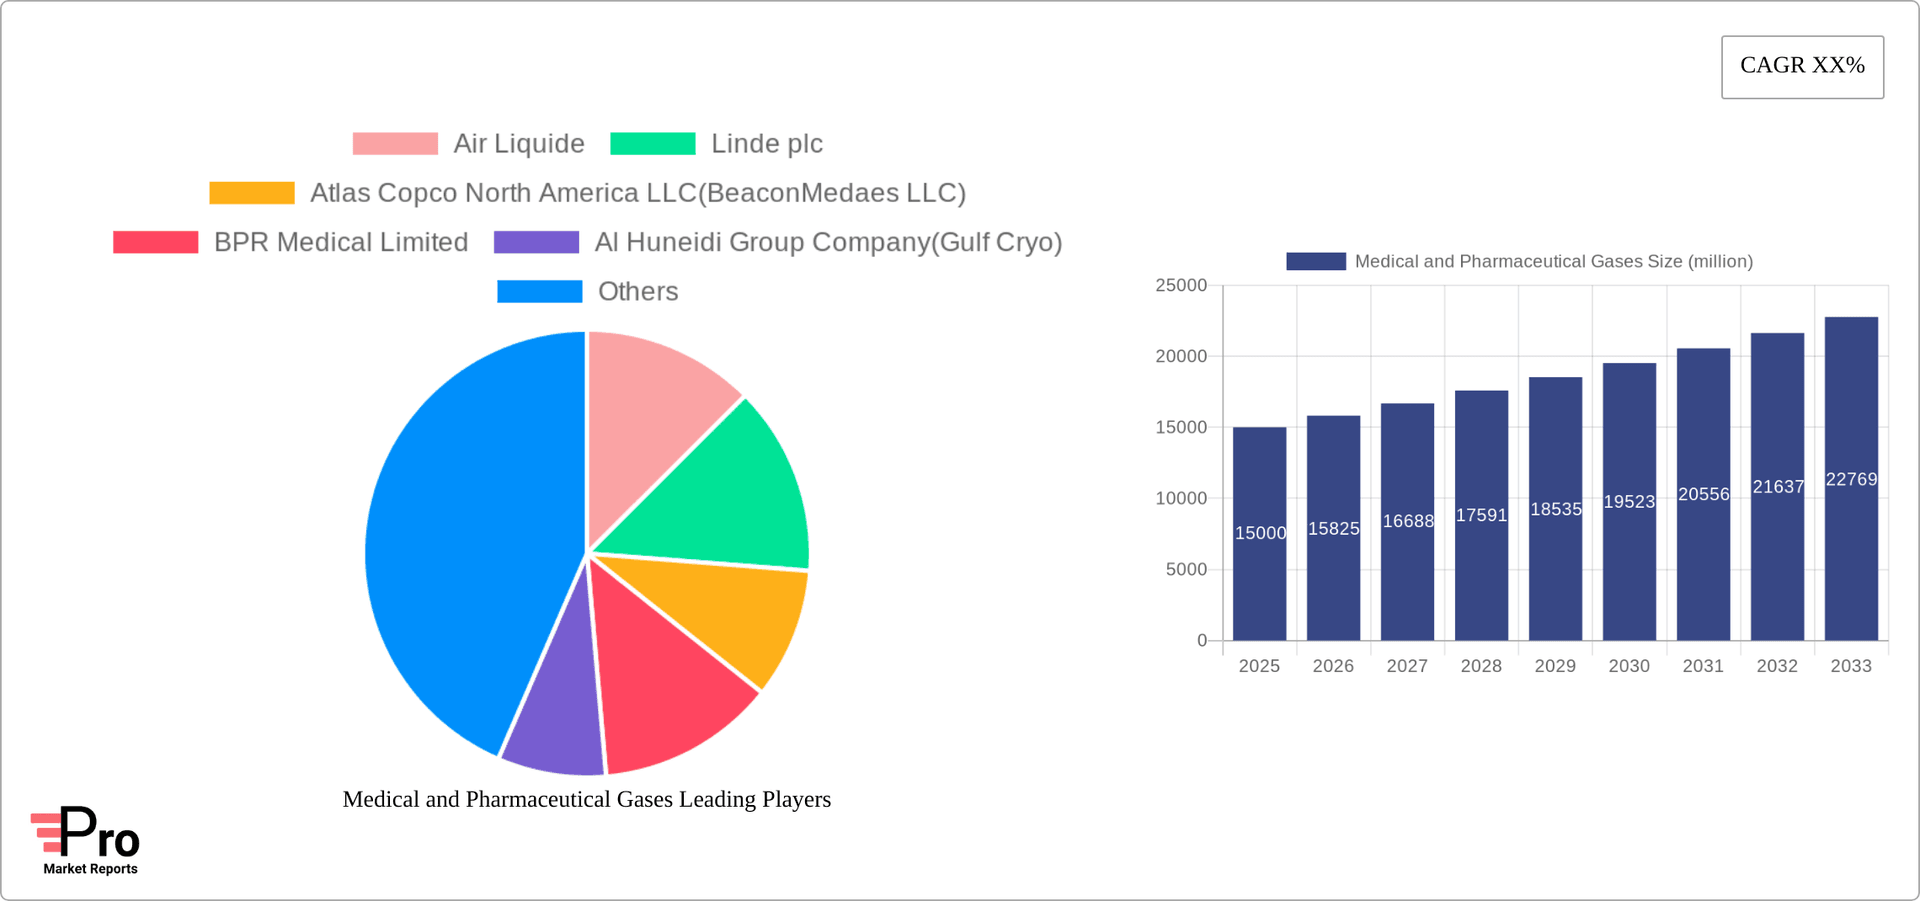This screenshot has height=901, width=1920.
Task: Expand the pie chart title section
Action: (587, 799)
